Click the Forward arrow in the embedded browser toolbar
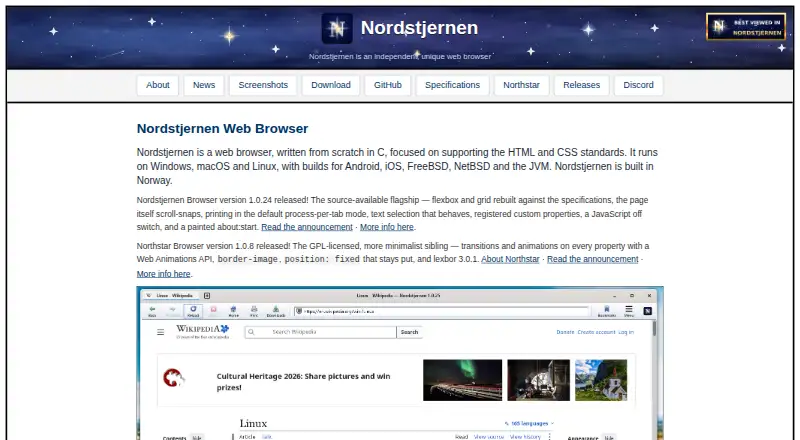The width and height of the screenshot is (800, 440). [172, 311]
